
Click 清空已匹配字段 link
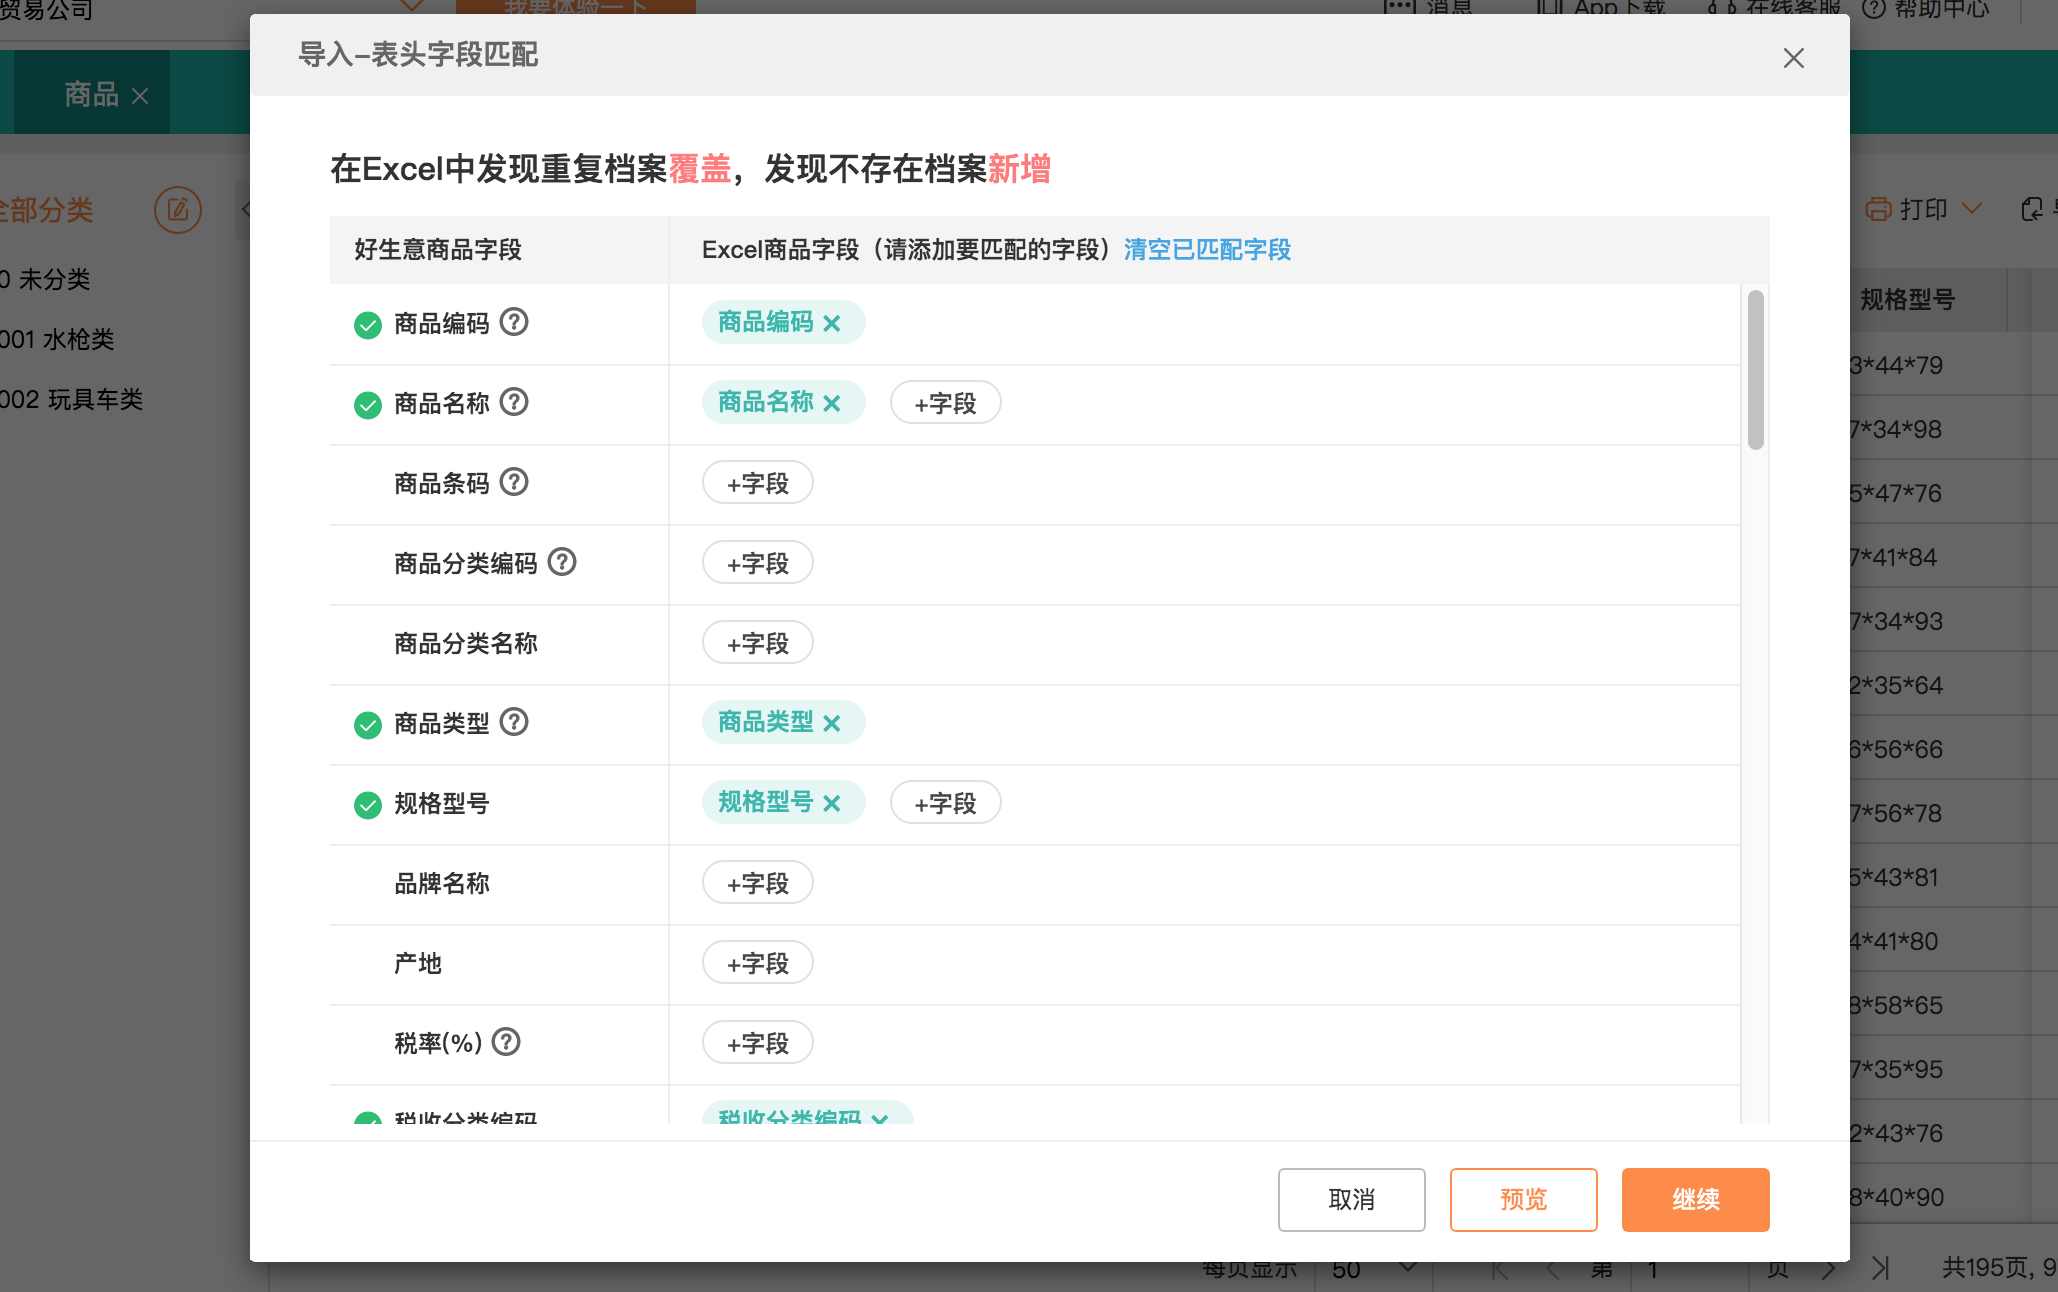point(1207,250)
